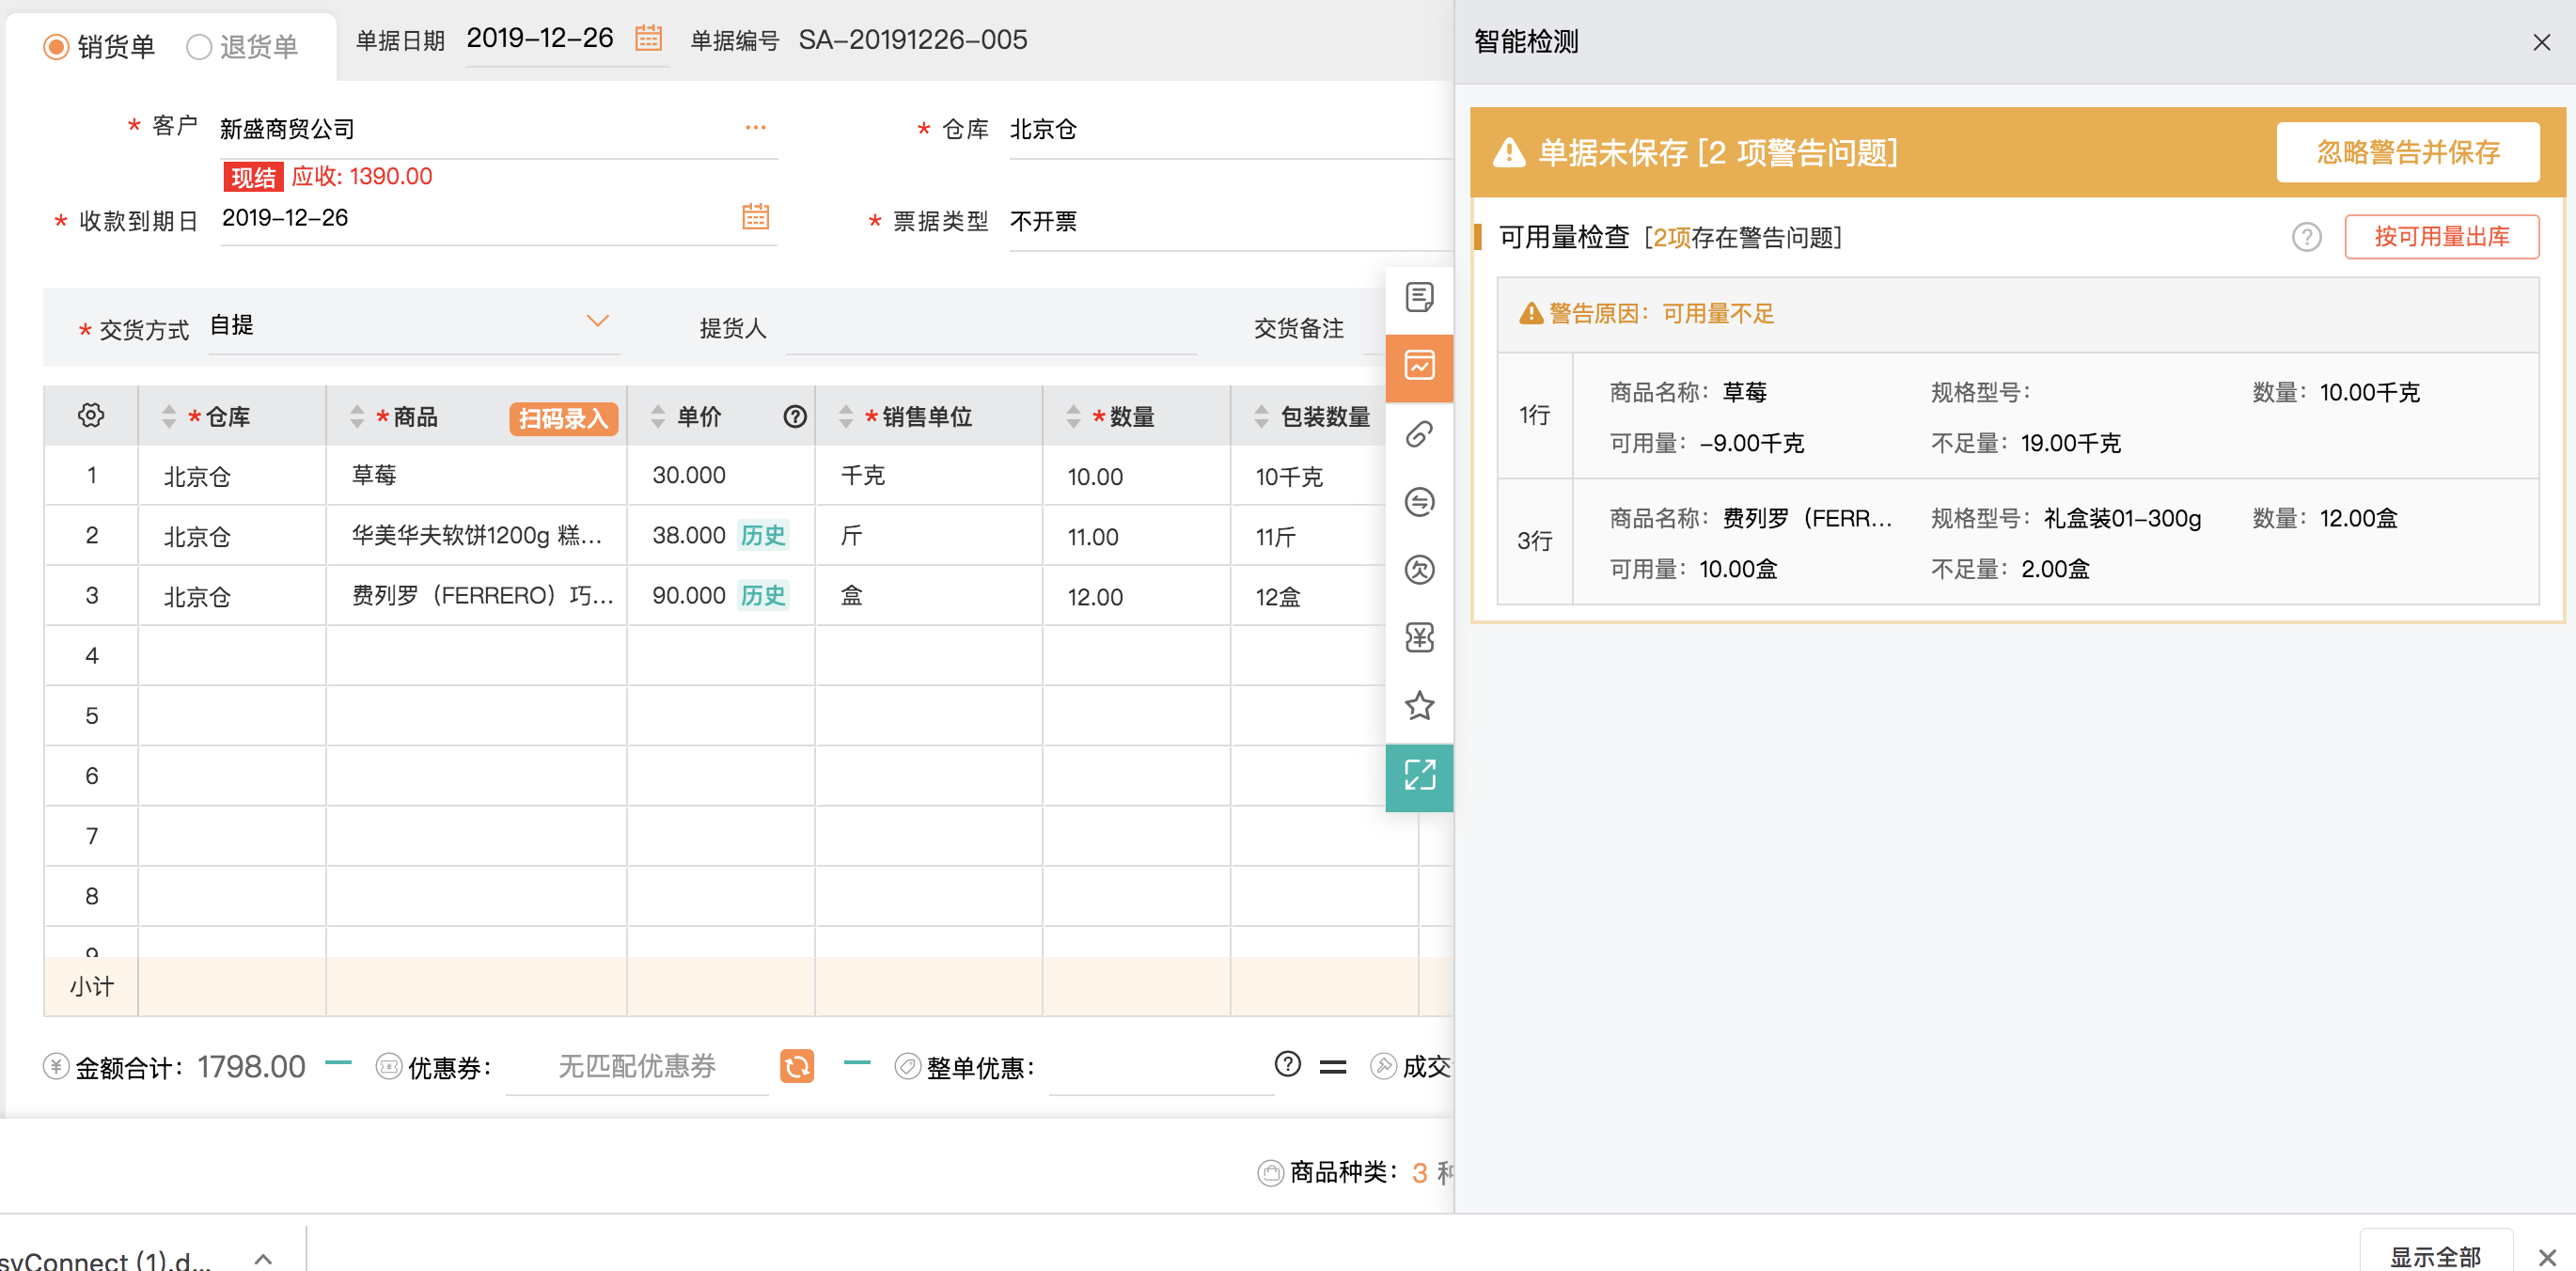Click the 历史 link for row 3
The width and height of the screenshot is (2576, 1271).
(x=762, y=594)
